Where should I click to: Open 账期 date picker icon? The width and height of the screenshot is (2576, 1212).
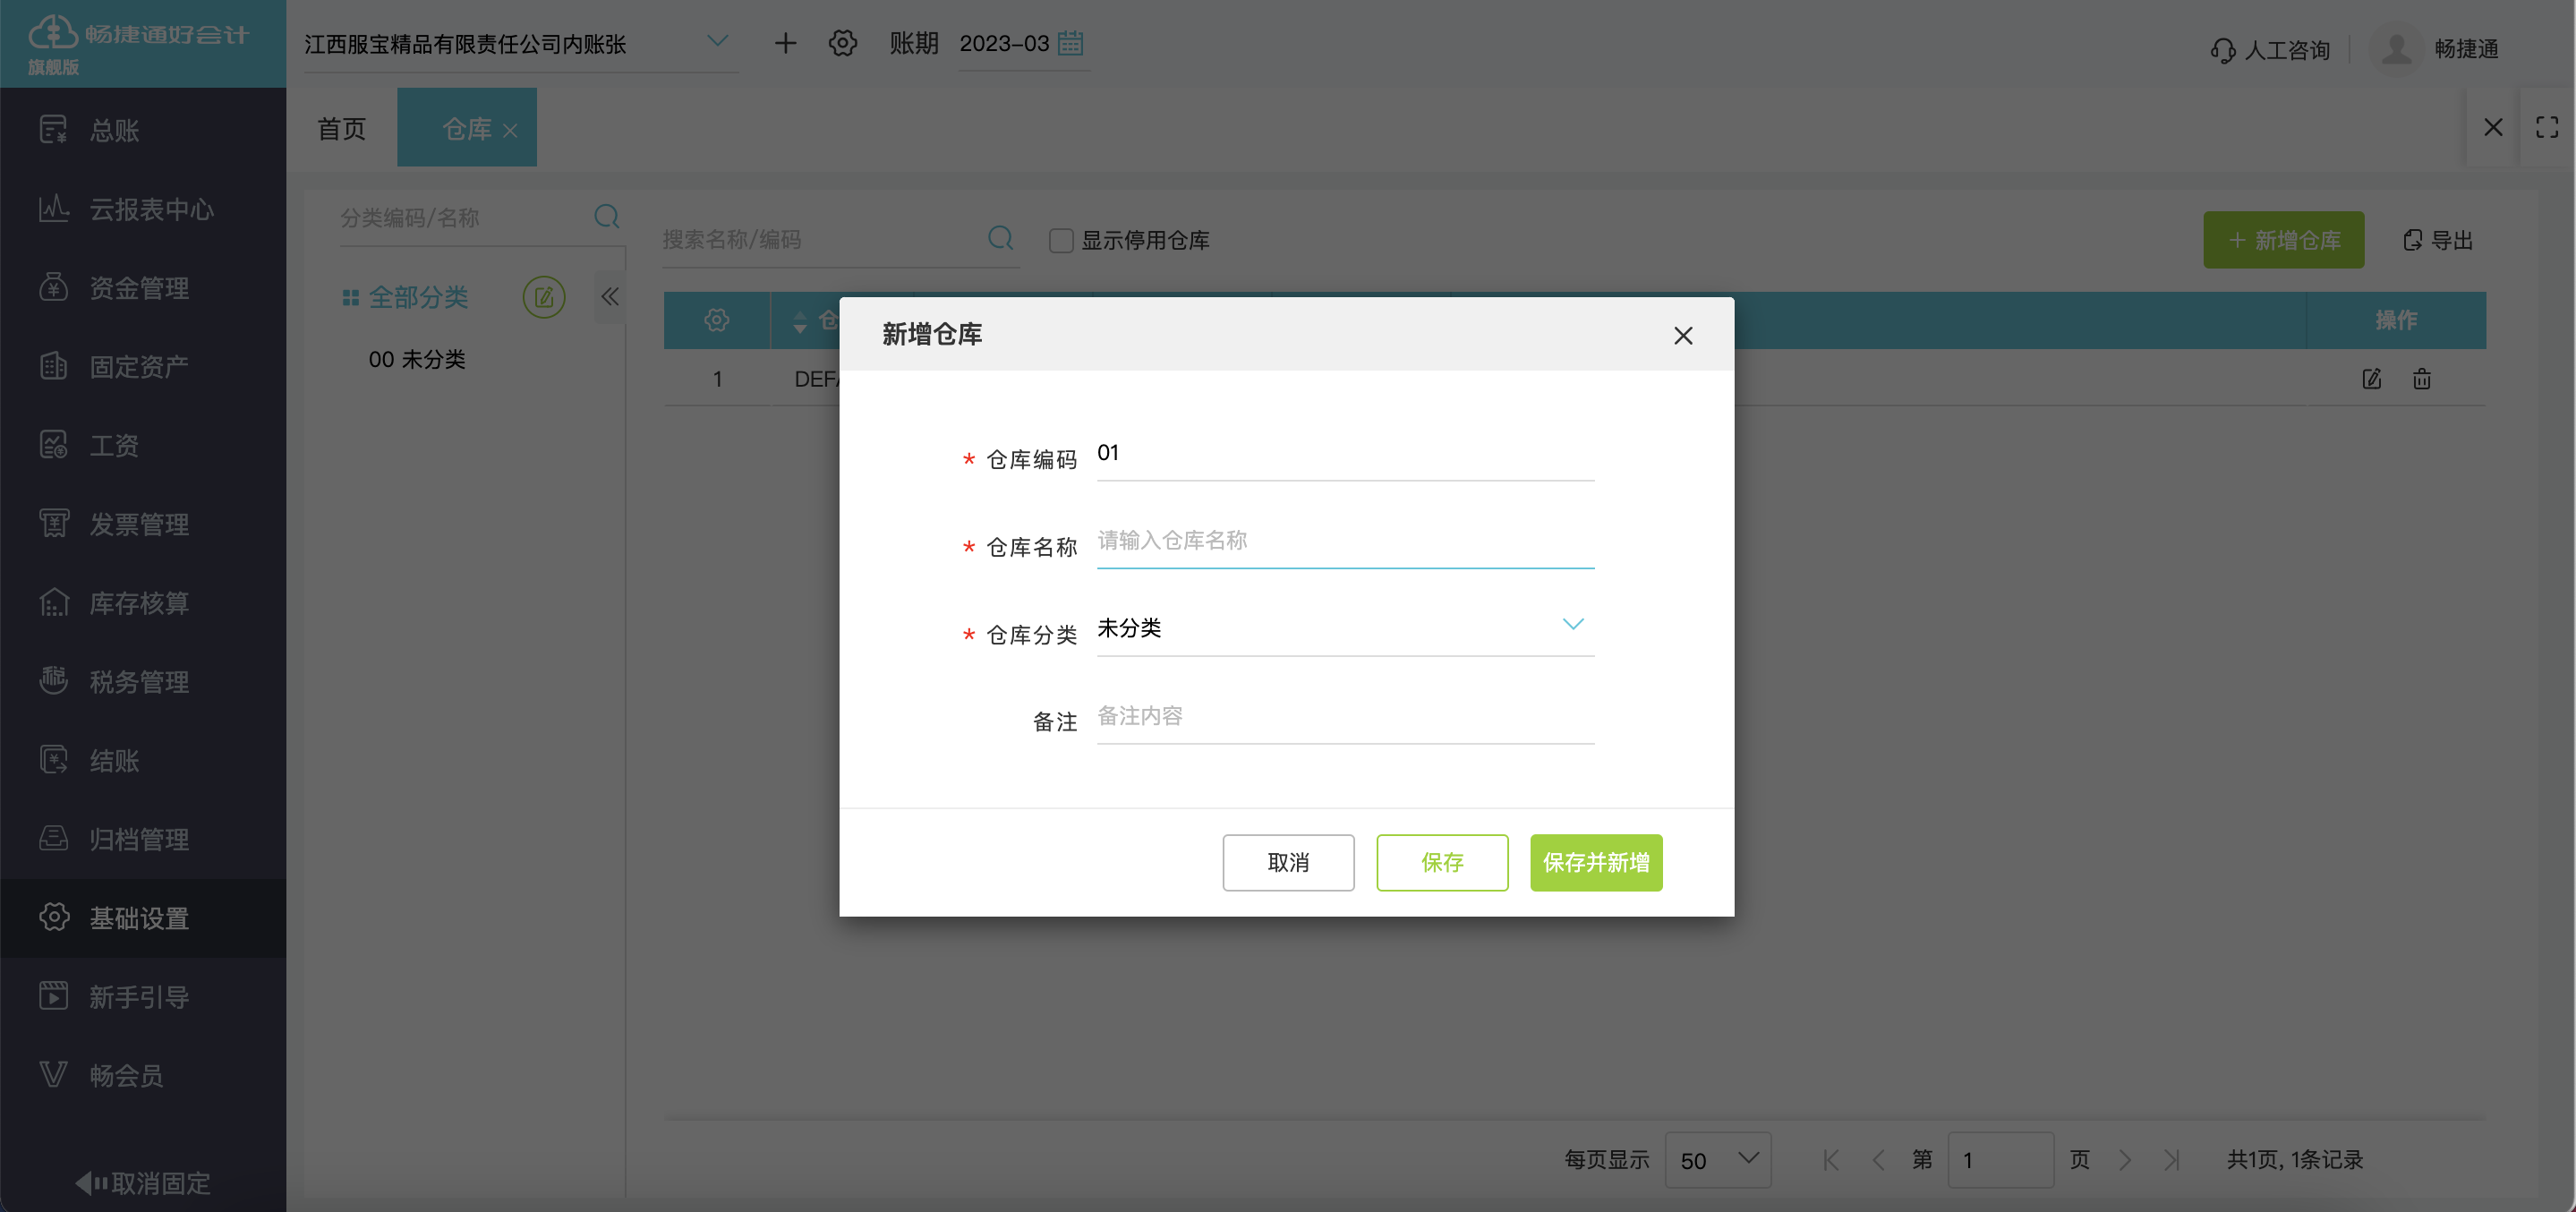coord(1068,43)
